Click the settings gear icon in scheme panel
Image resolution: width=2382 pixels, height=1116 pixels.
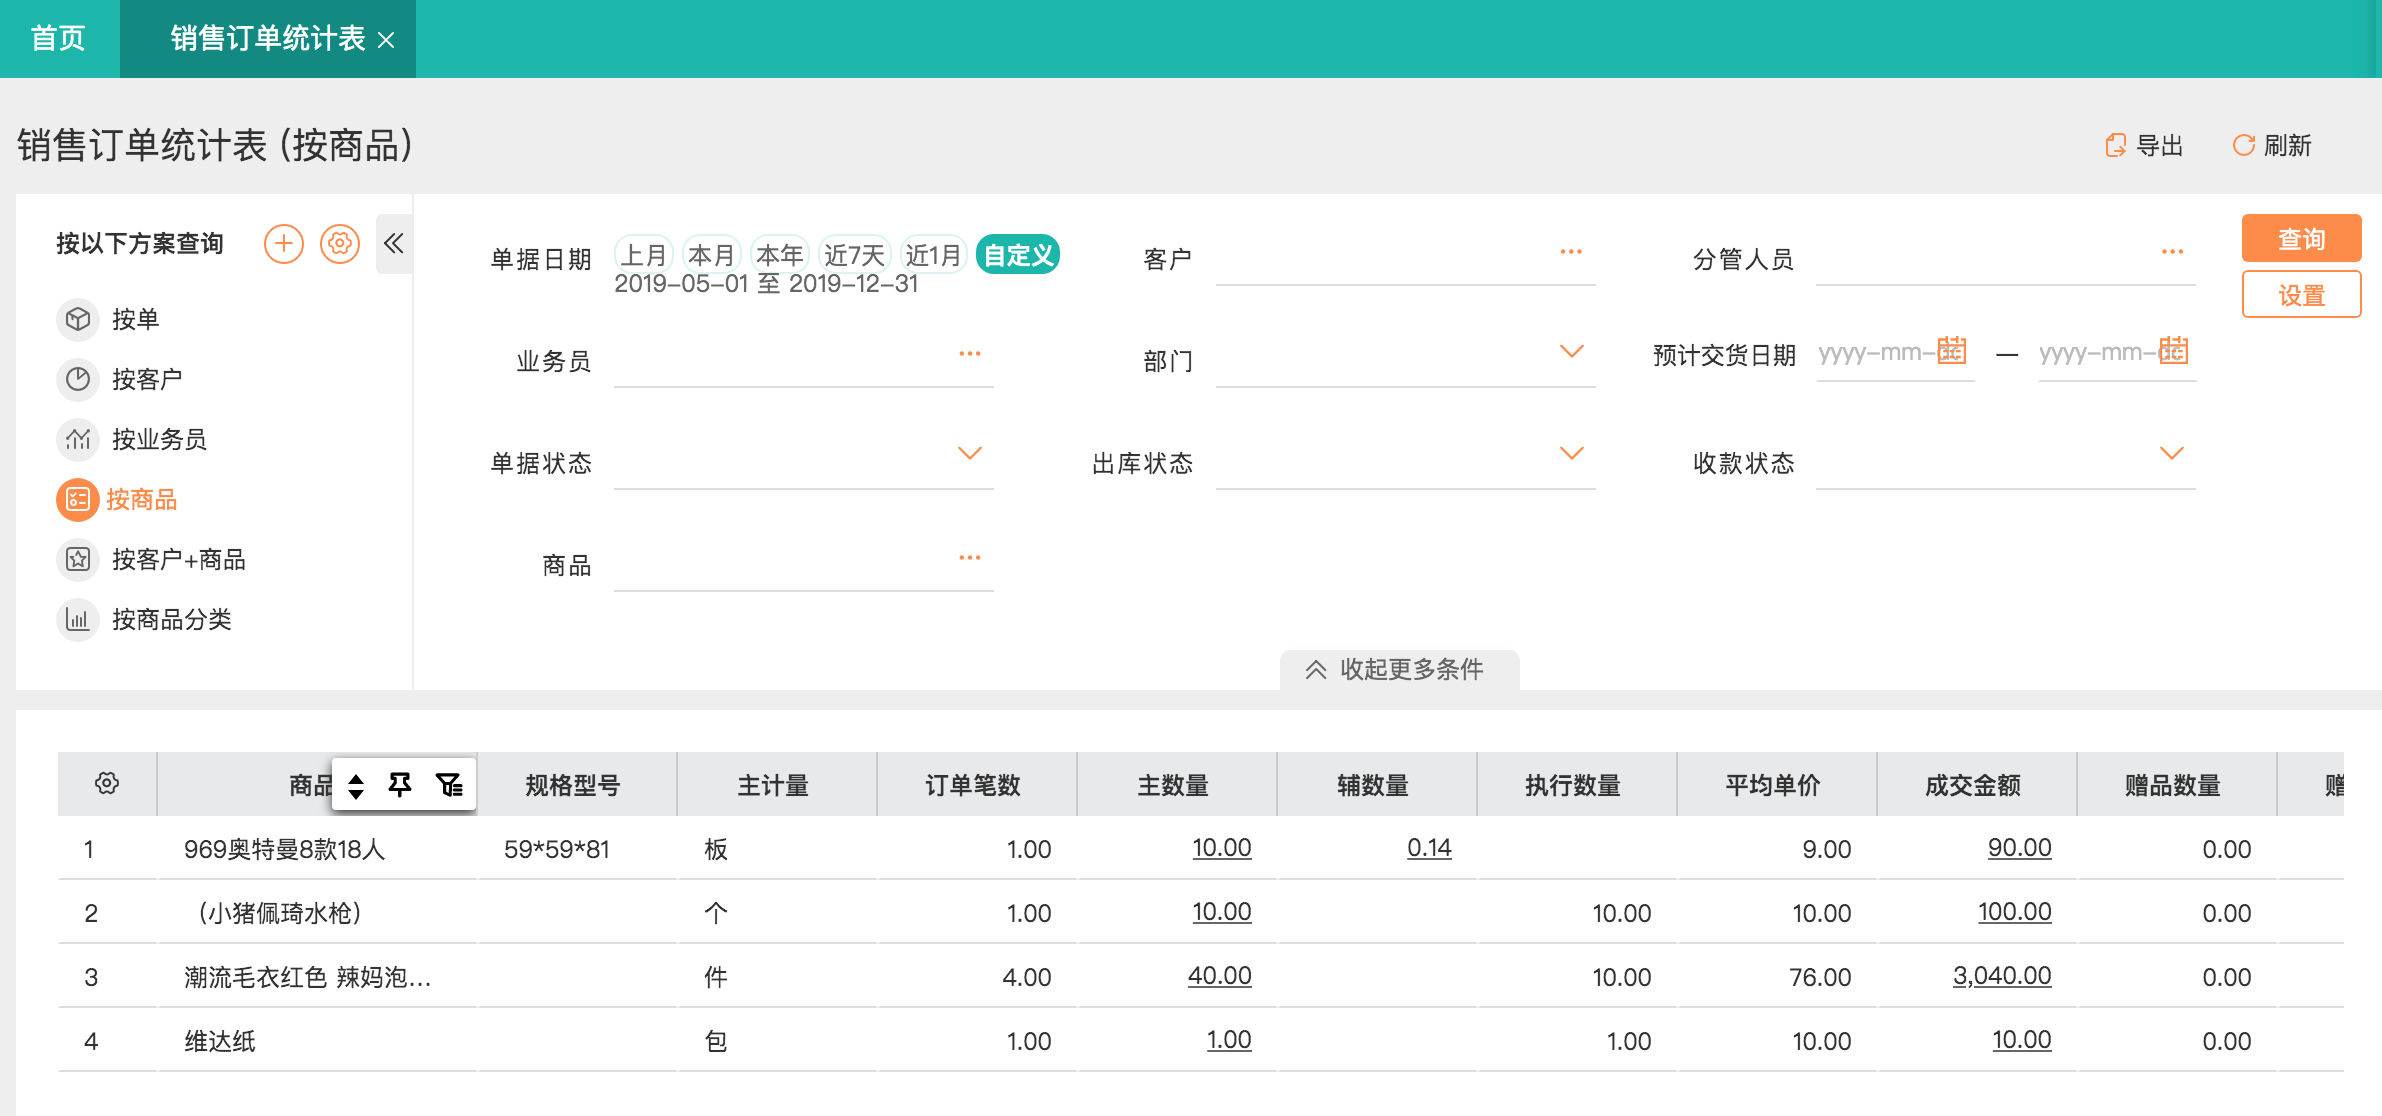tap(336, 246)
